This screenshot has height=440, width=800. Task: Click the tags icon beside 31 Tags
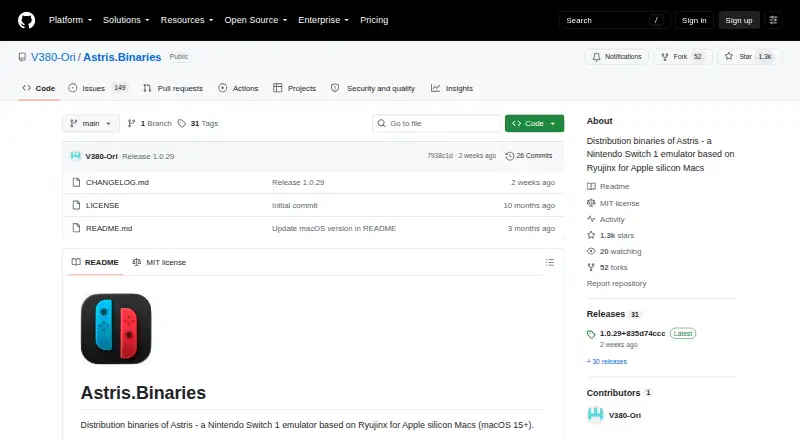click(182, 124)
